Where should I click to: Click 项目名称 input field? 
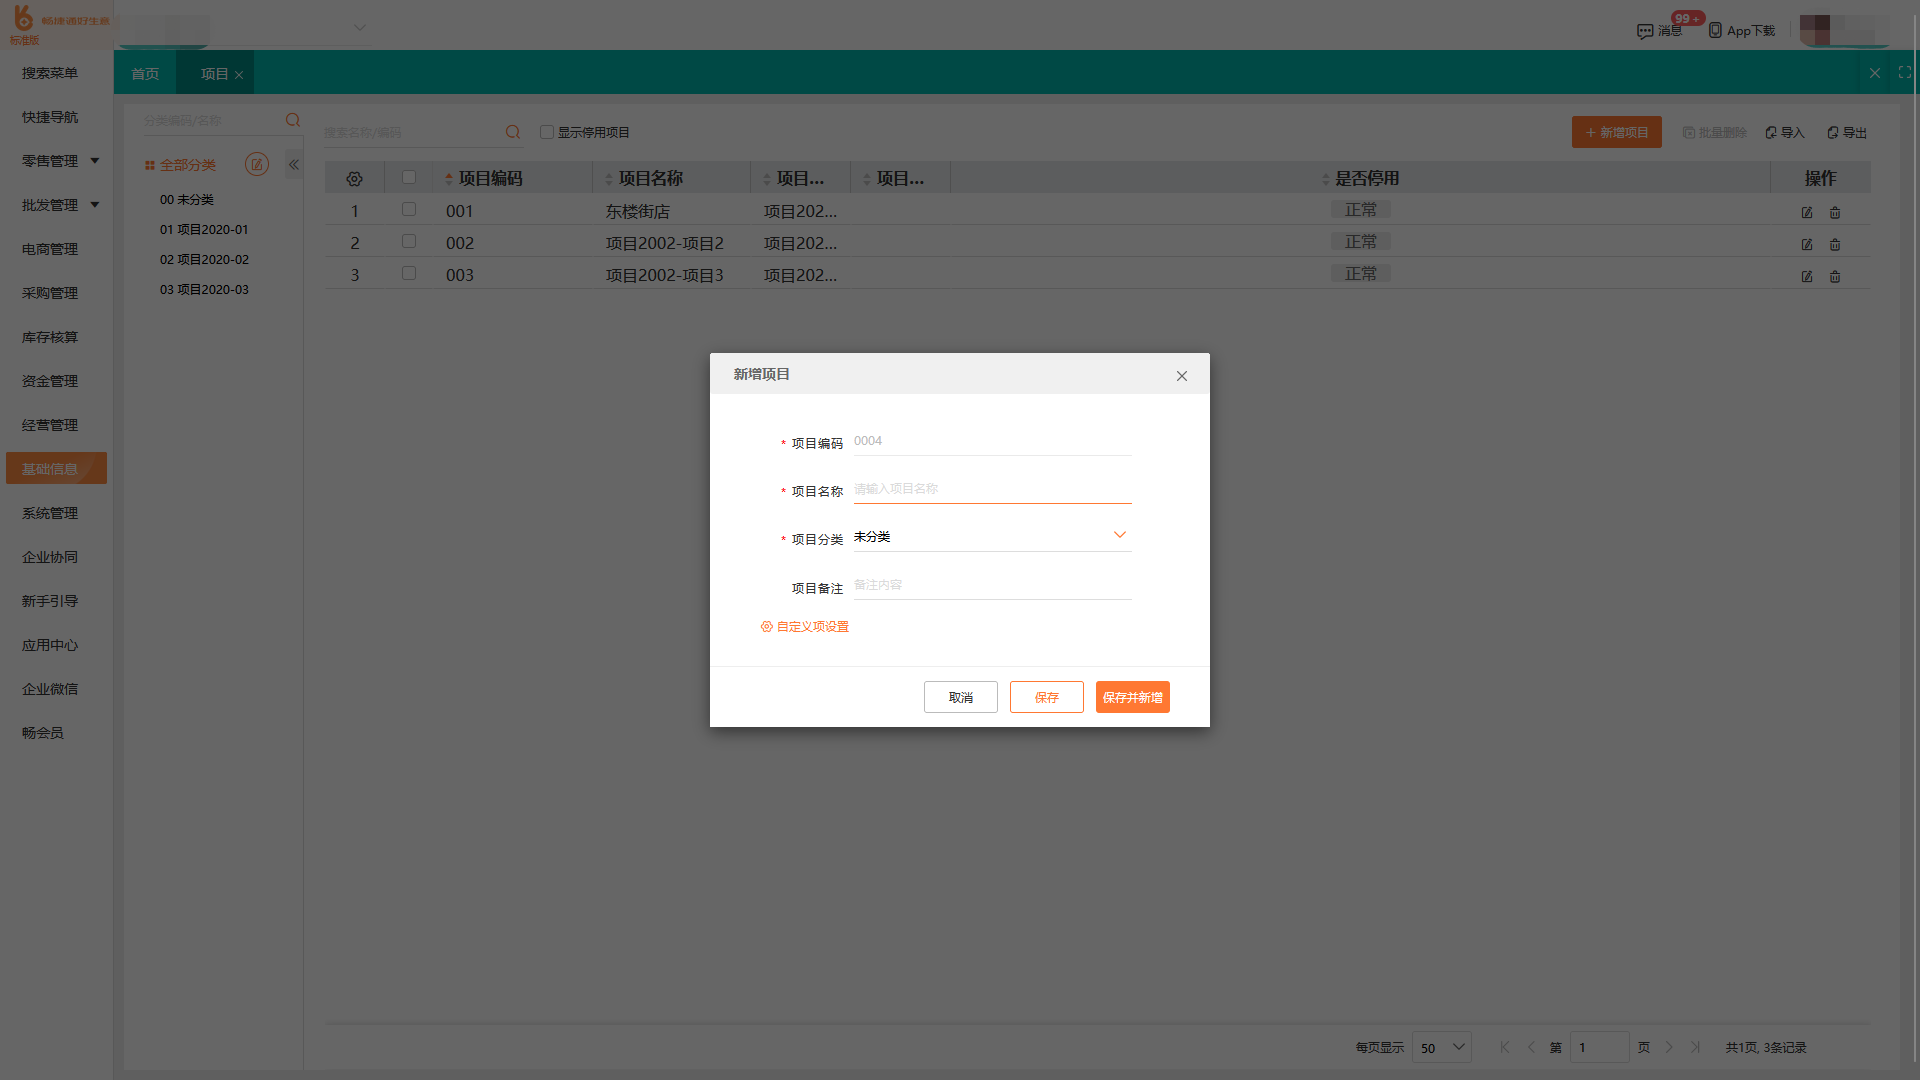tap(992, 489)
